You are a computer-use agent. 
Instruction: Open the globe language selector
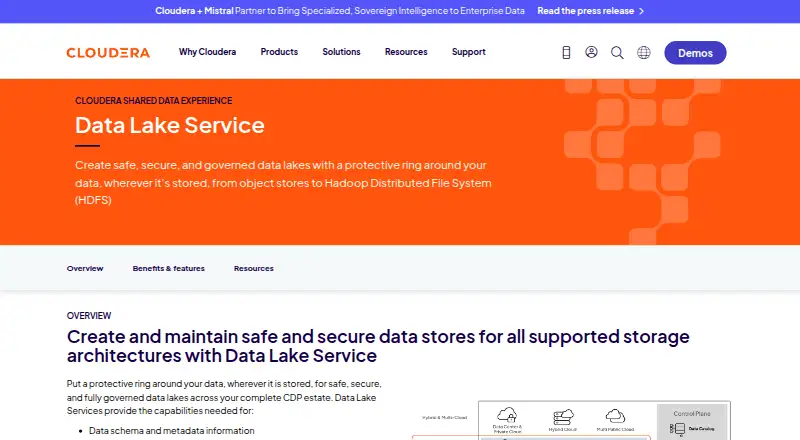tap(644, 52)
